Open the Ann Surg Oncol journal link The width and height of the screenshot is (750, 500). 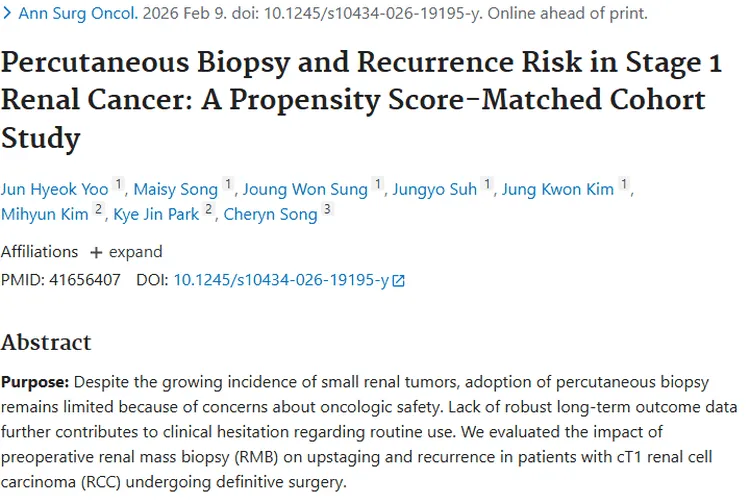click(78, 13)
